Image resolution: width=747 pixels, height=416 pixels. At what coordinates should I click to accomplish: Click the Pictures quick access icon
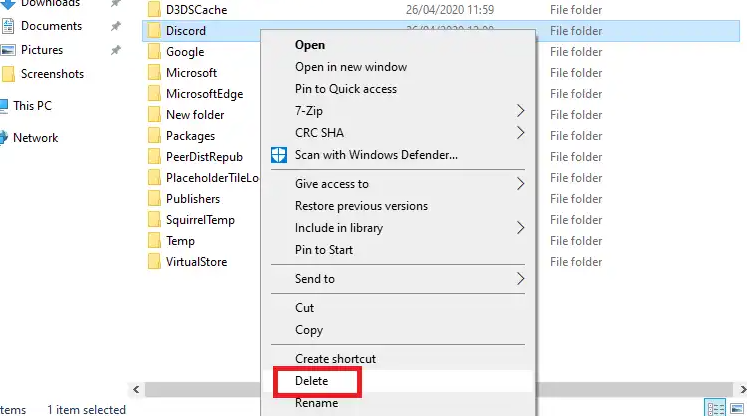(x=8, y=50)
